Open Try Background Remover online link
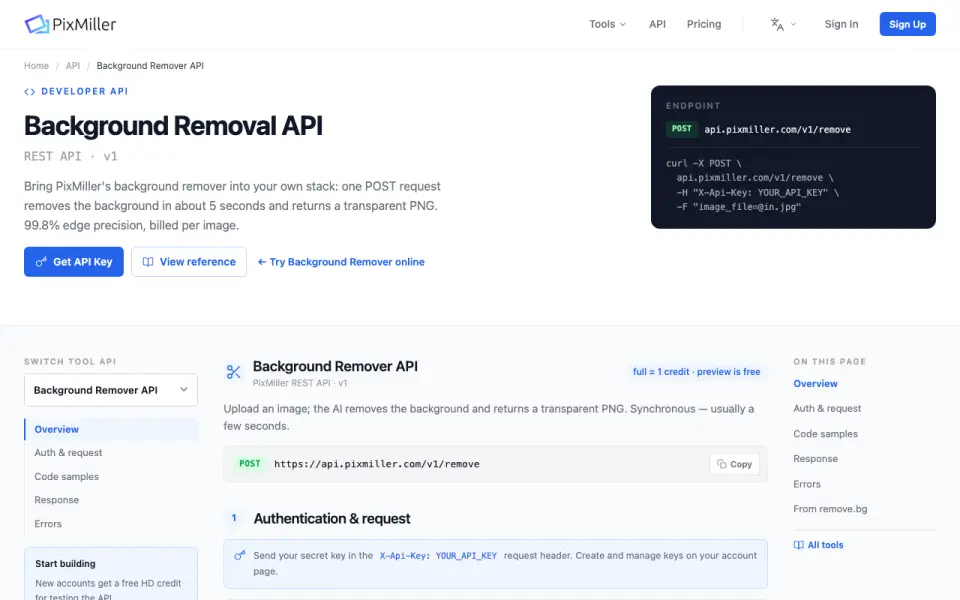 coord(341,262)
